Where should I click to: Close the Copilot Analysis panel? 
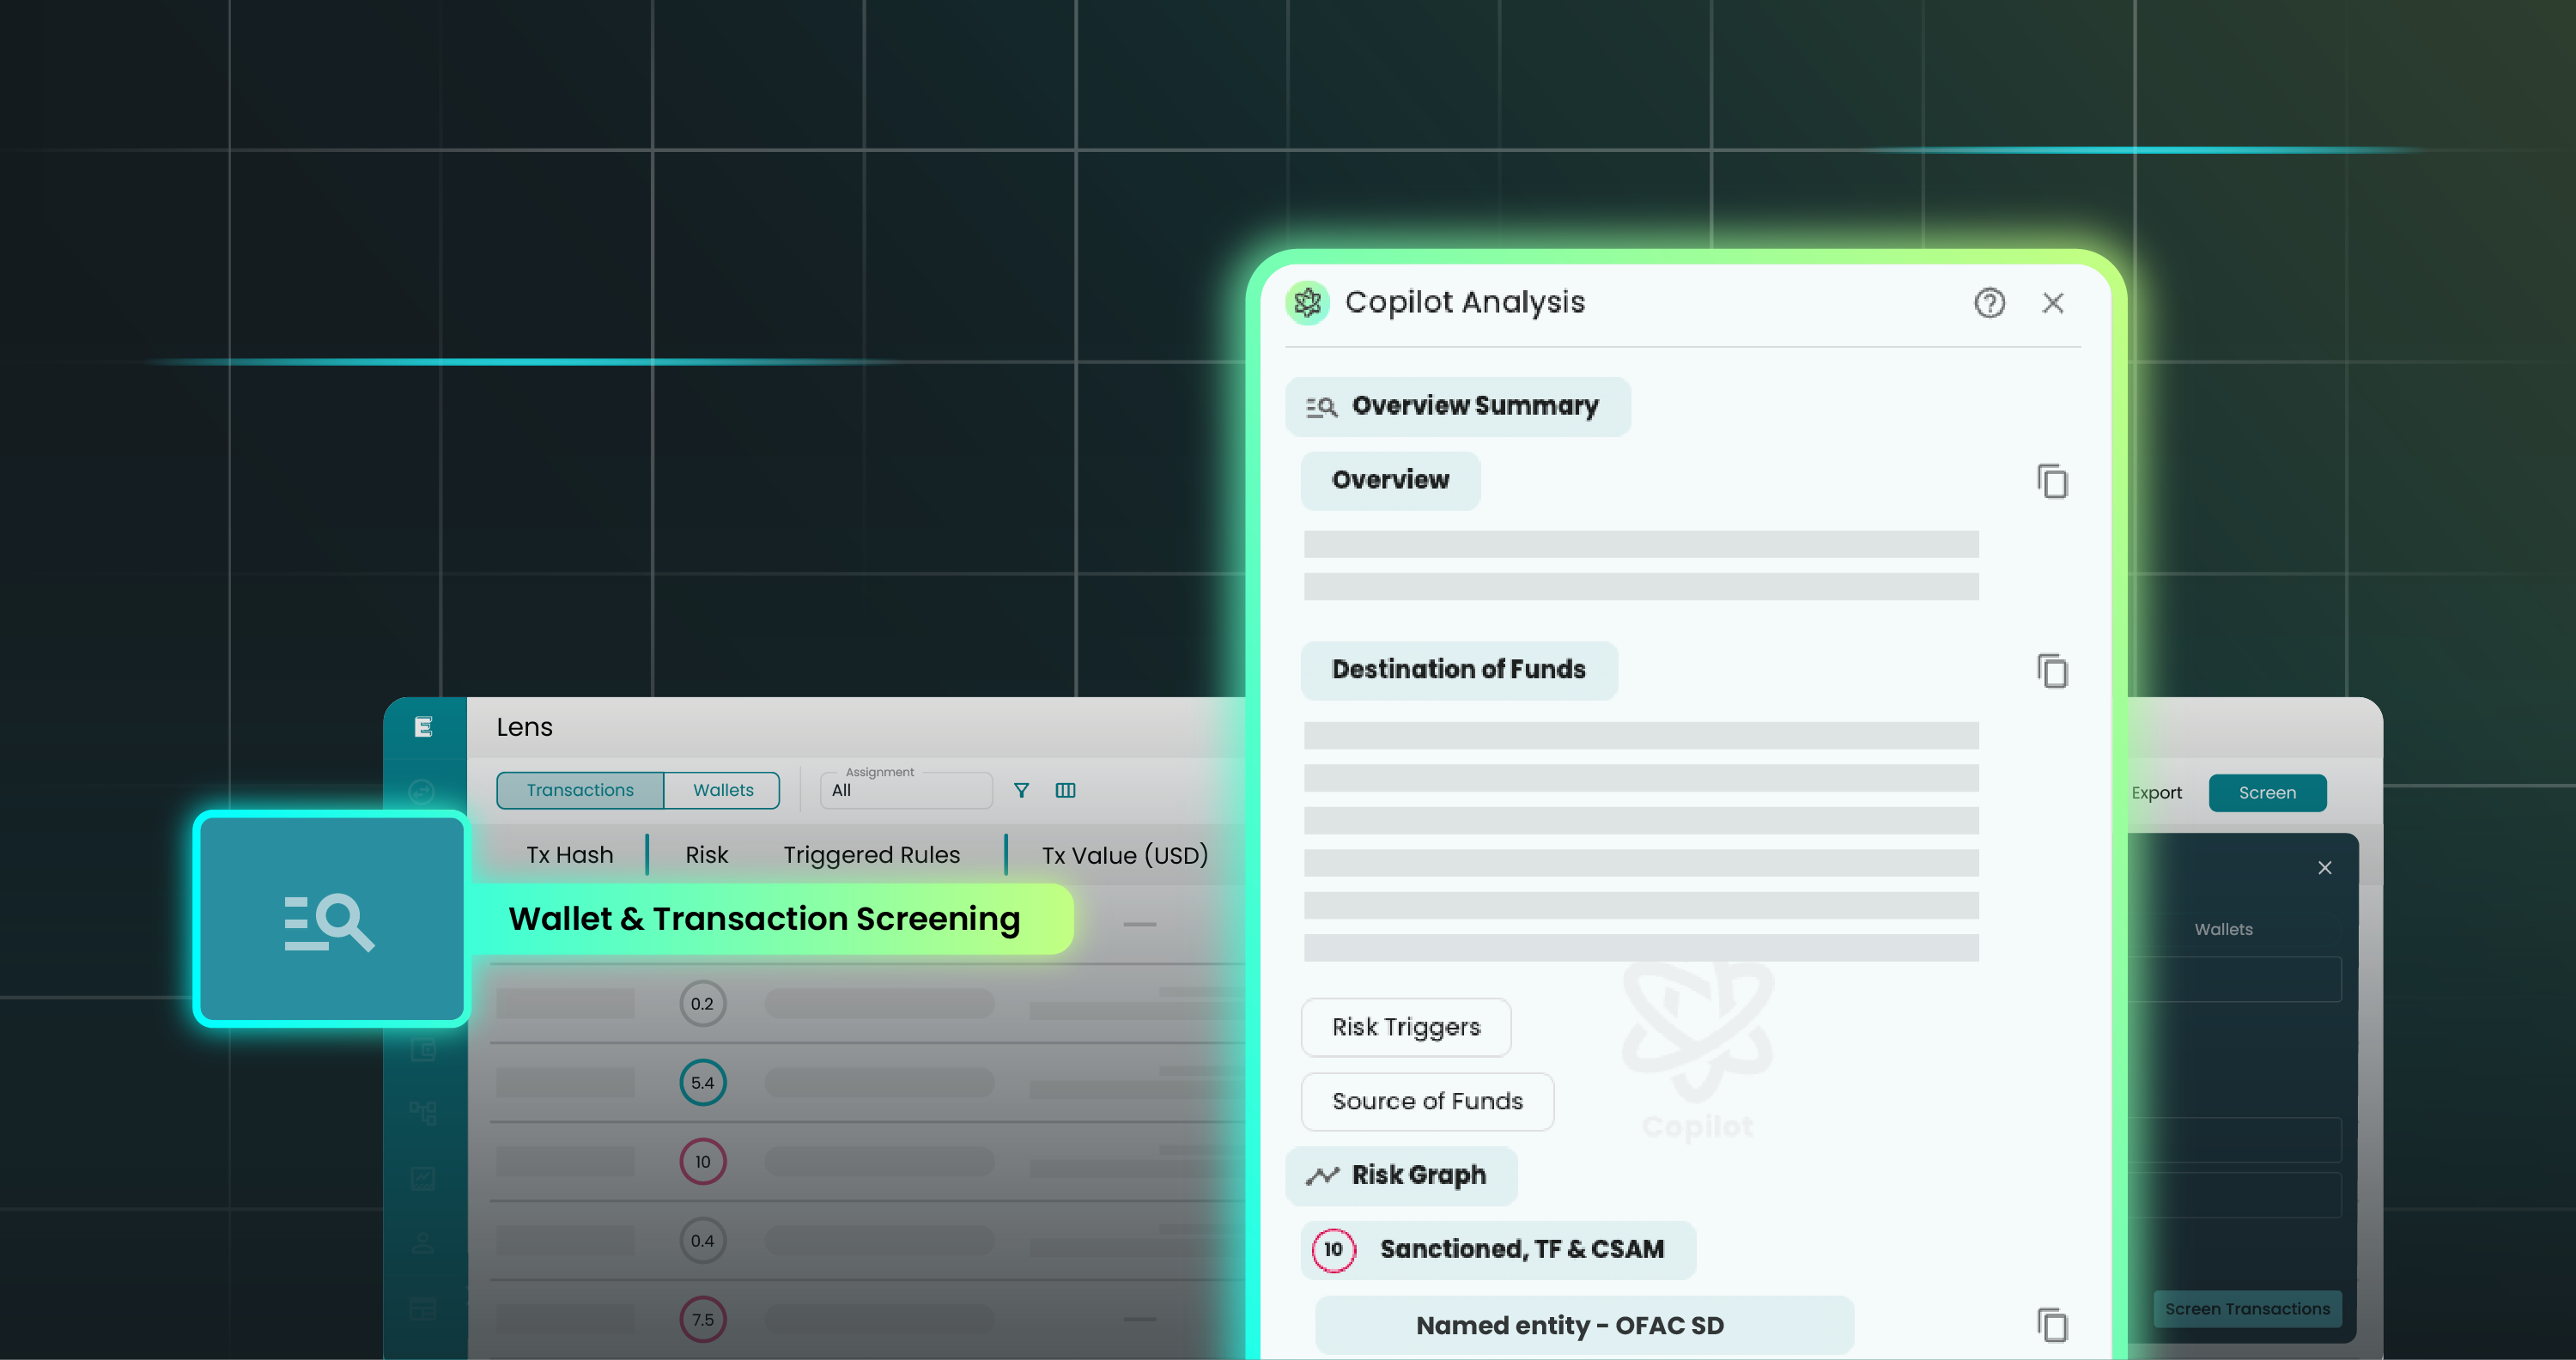[2052, 303]
